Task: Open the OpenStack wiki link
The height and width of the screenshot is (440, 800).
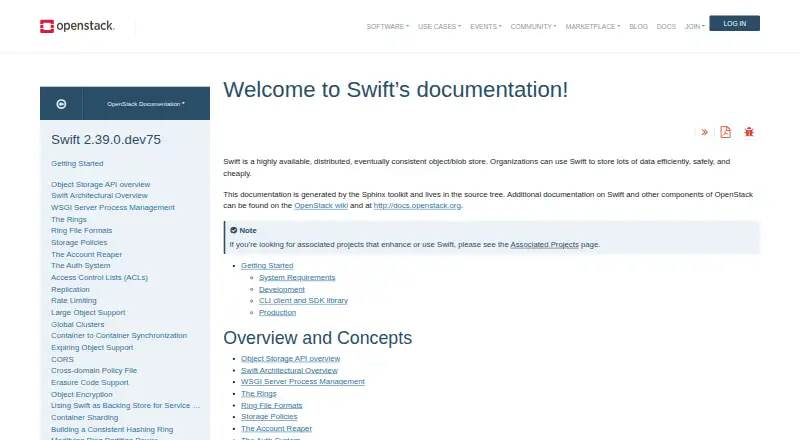Action: point(321,206)
